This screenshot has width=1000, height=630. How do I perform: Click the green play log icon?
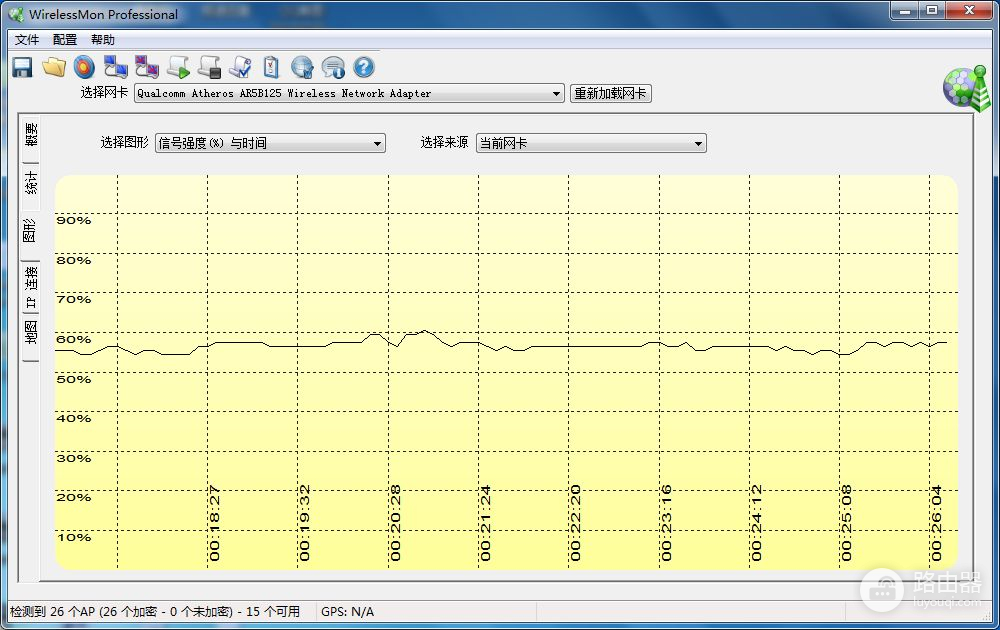coord(178,67)
